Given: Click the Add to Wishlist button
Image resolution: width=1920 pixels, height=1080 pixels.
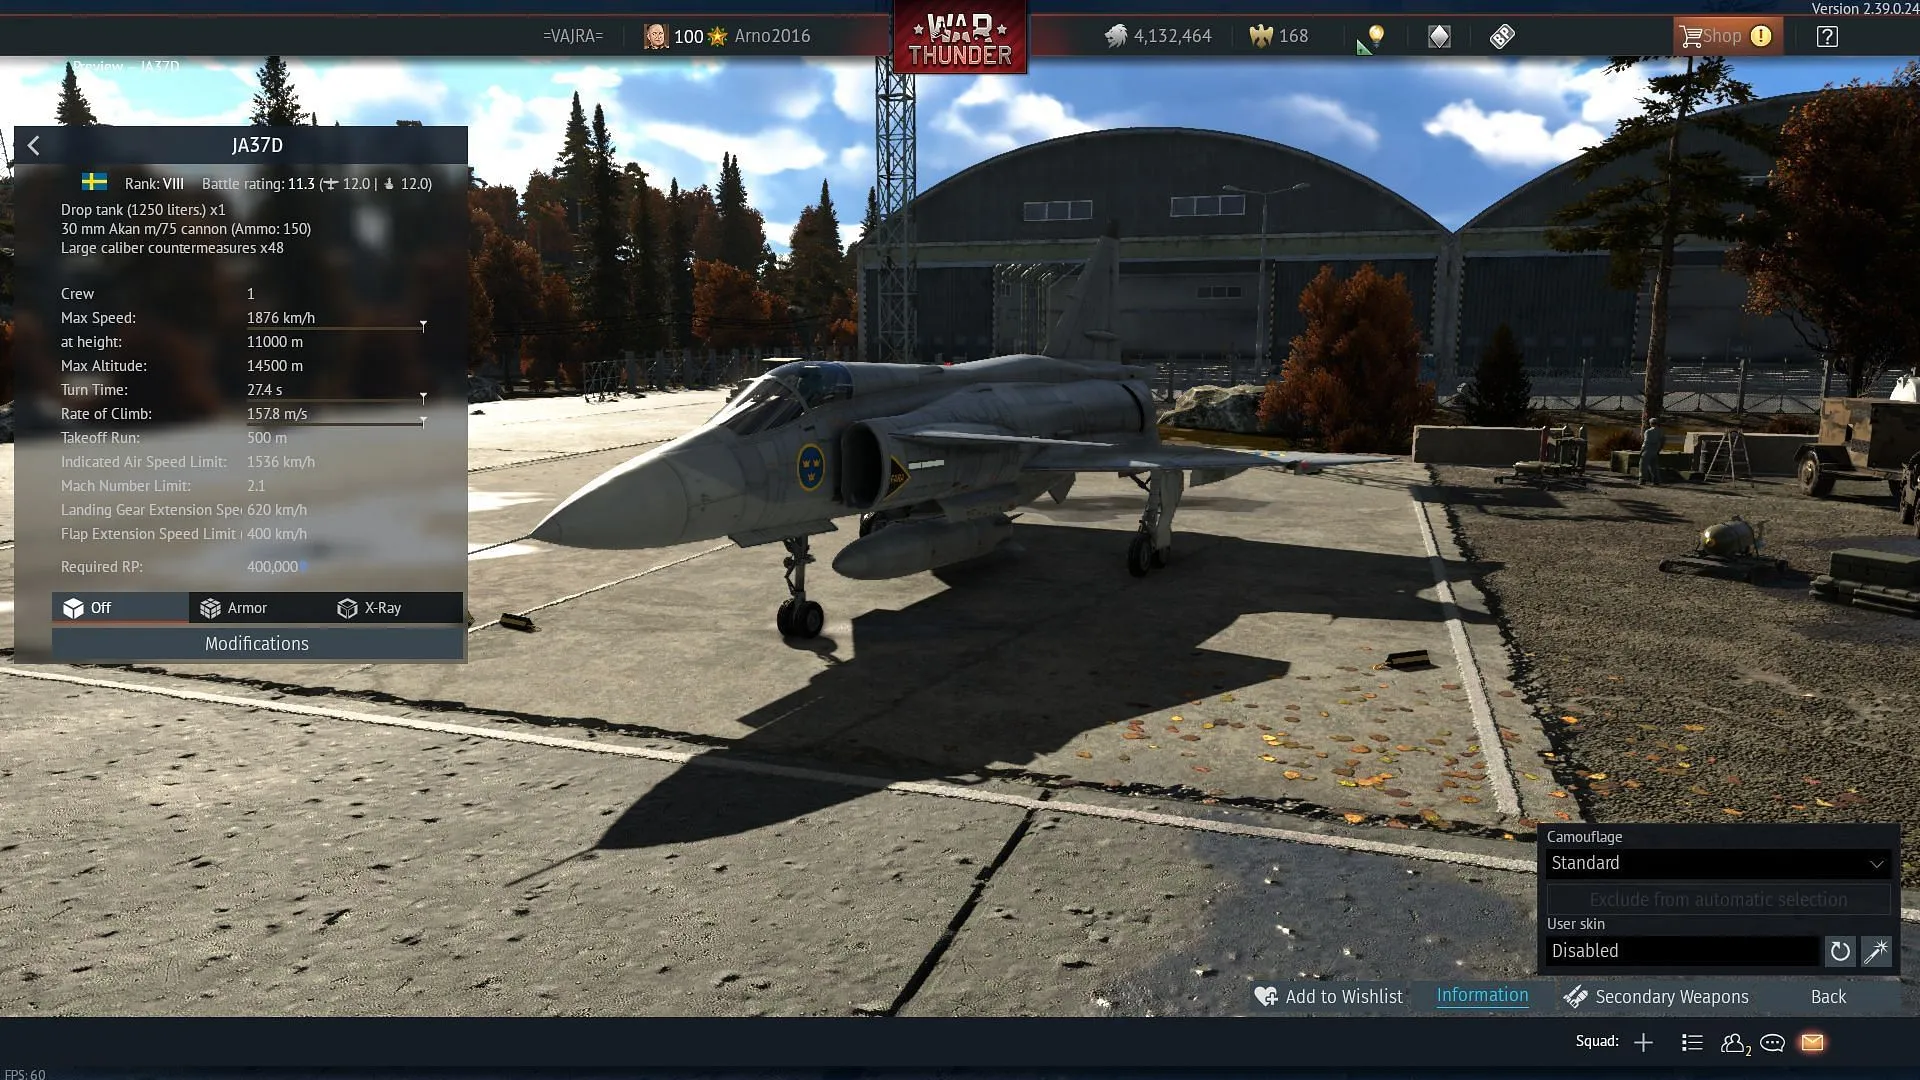Looking at the screenshot, I should [x=1328, y=996].
